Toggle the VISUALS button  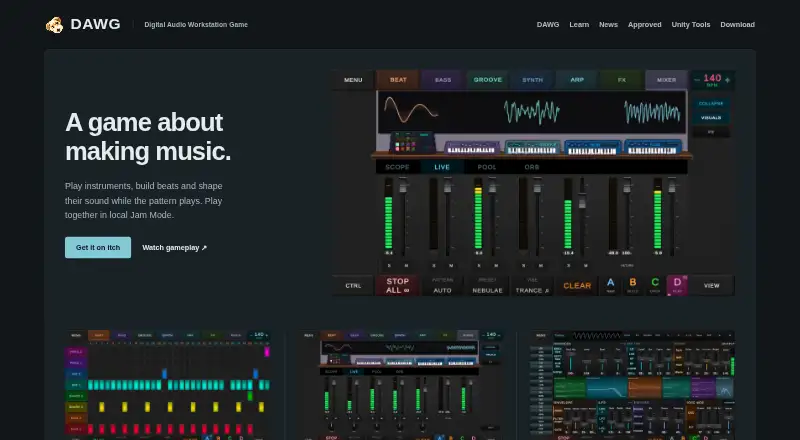(x=711, y=117)
